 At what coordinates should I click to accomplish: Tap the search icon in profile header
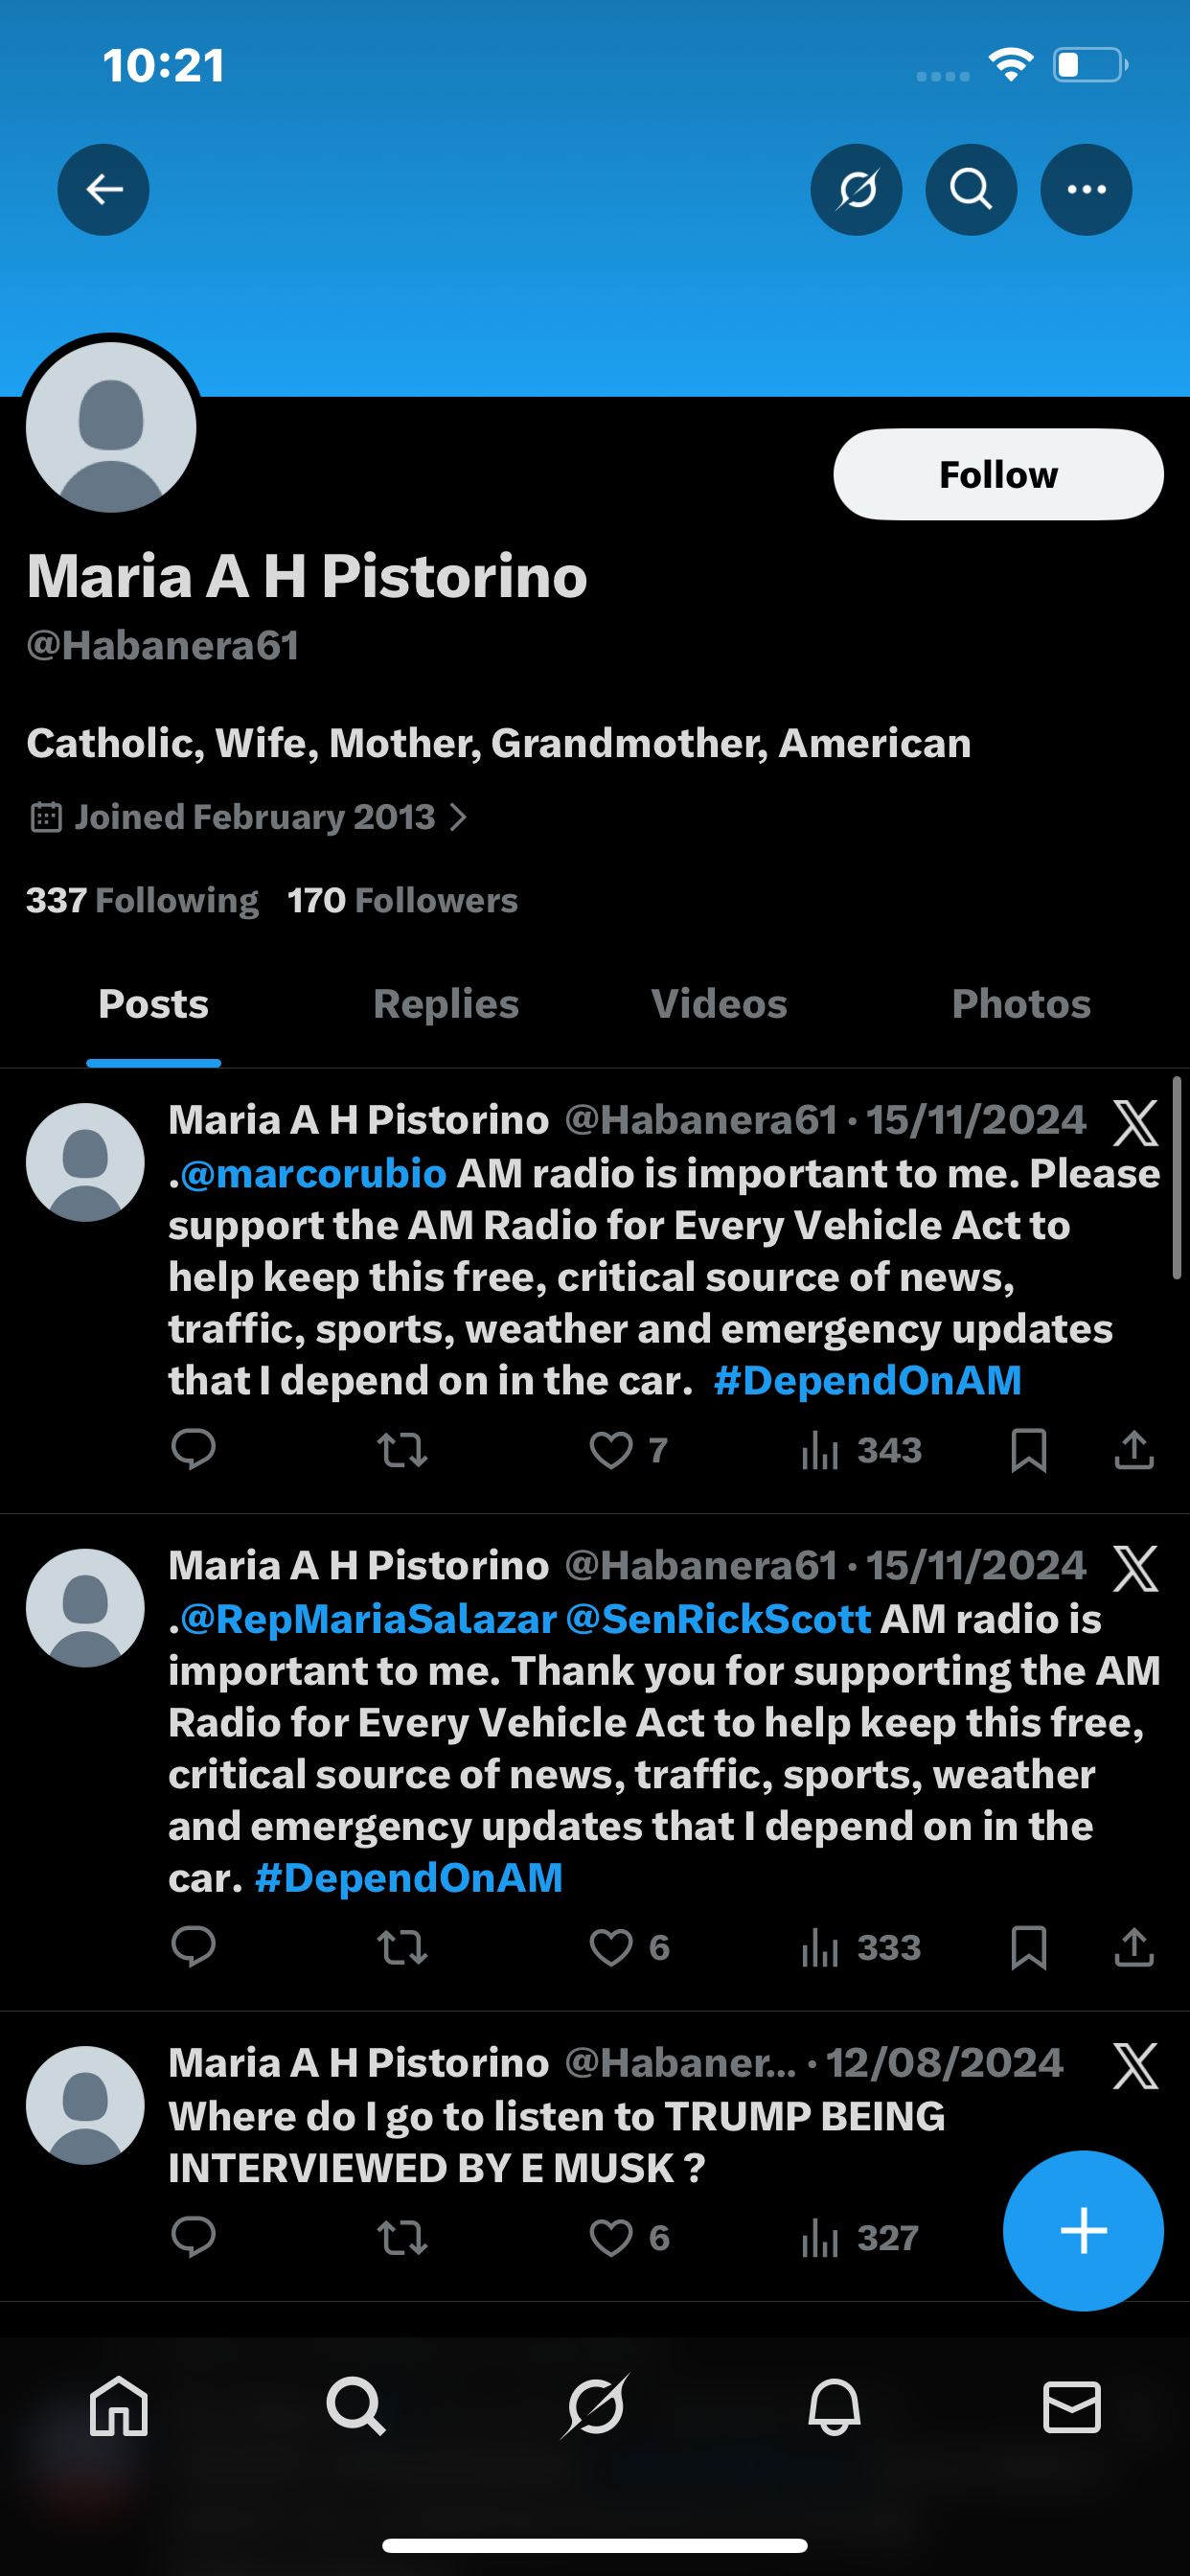(x=970, y=190)
